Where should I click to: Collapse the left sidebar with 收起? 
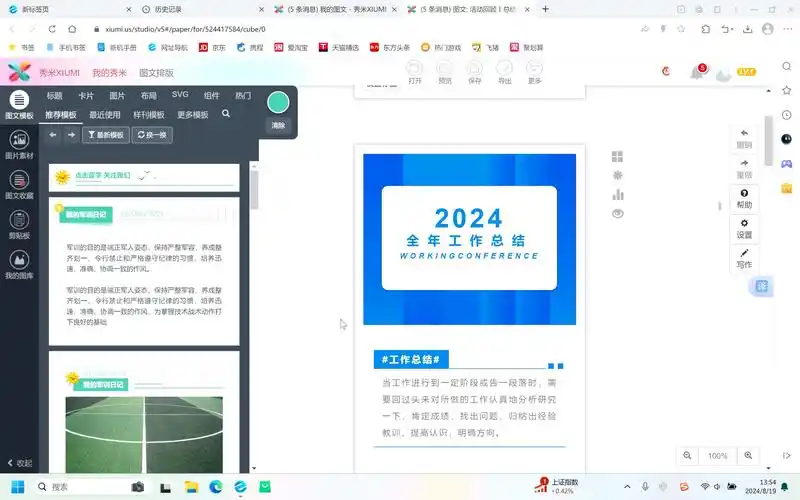pos(19,463)
